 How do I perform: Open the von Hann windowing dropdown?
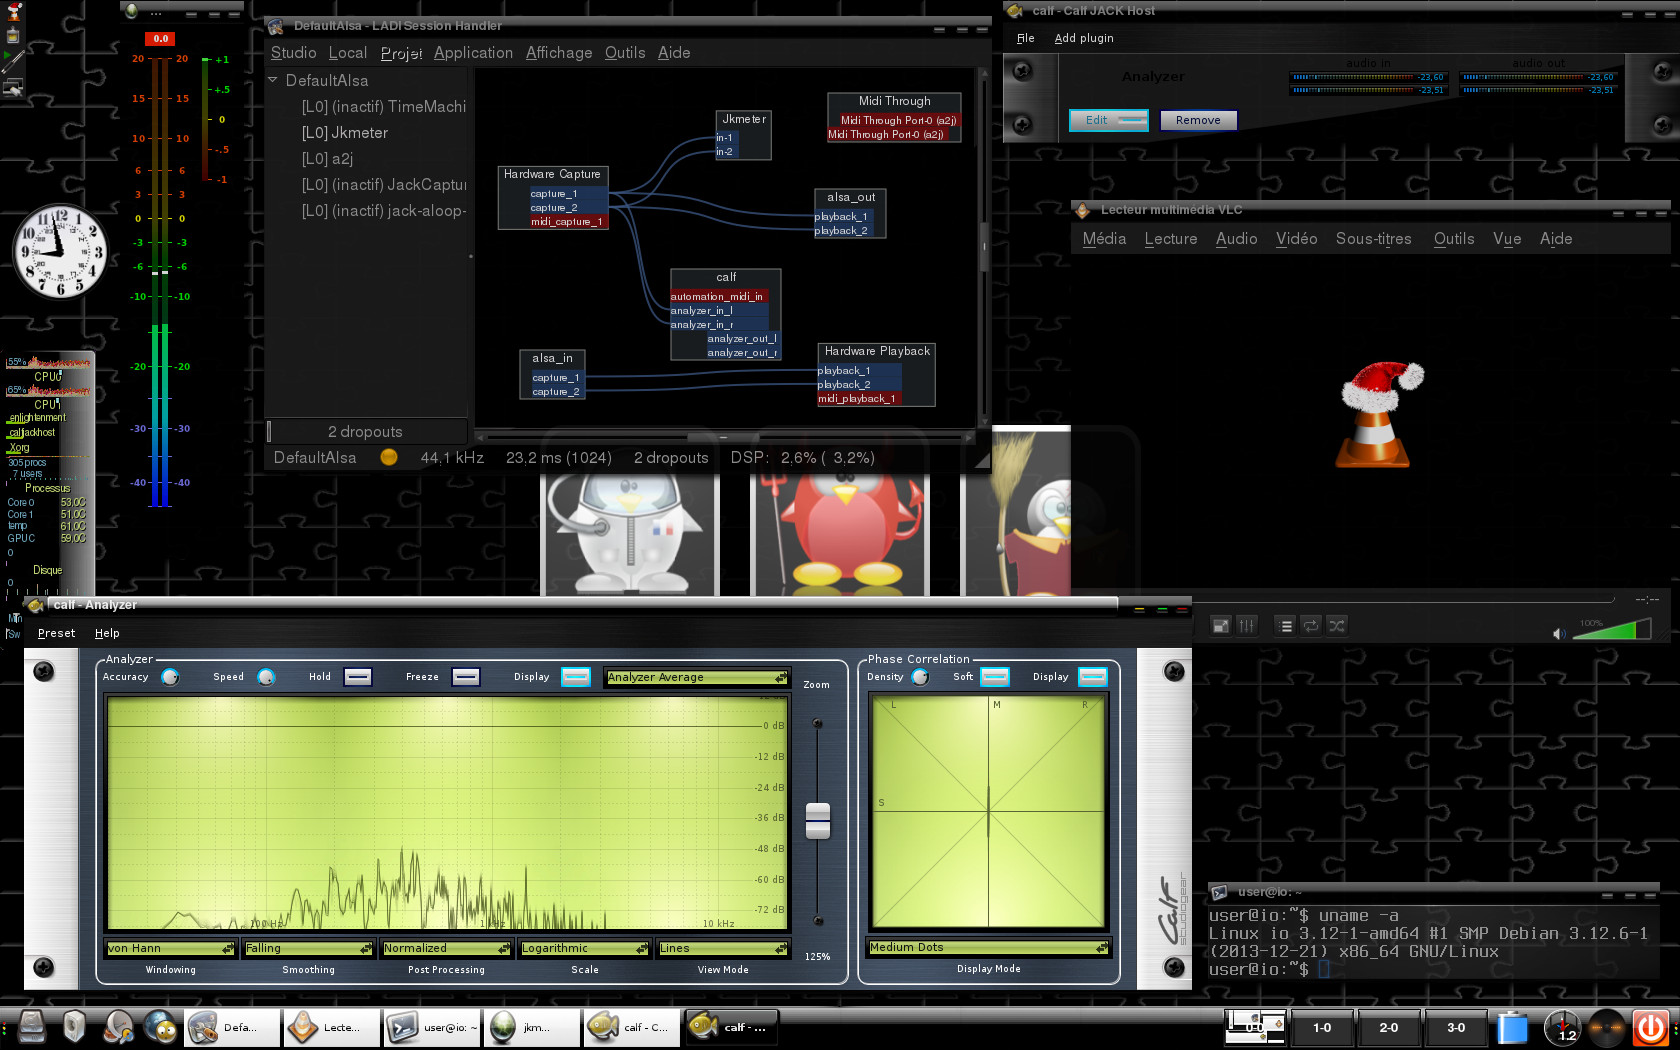click(170, 948)
